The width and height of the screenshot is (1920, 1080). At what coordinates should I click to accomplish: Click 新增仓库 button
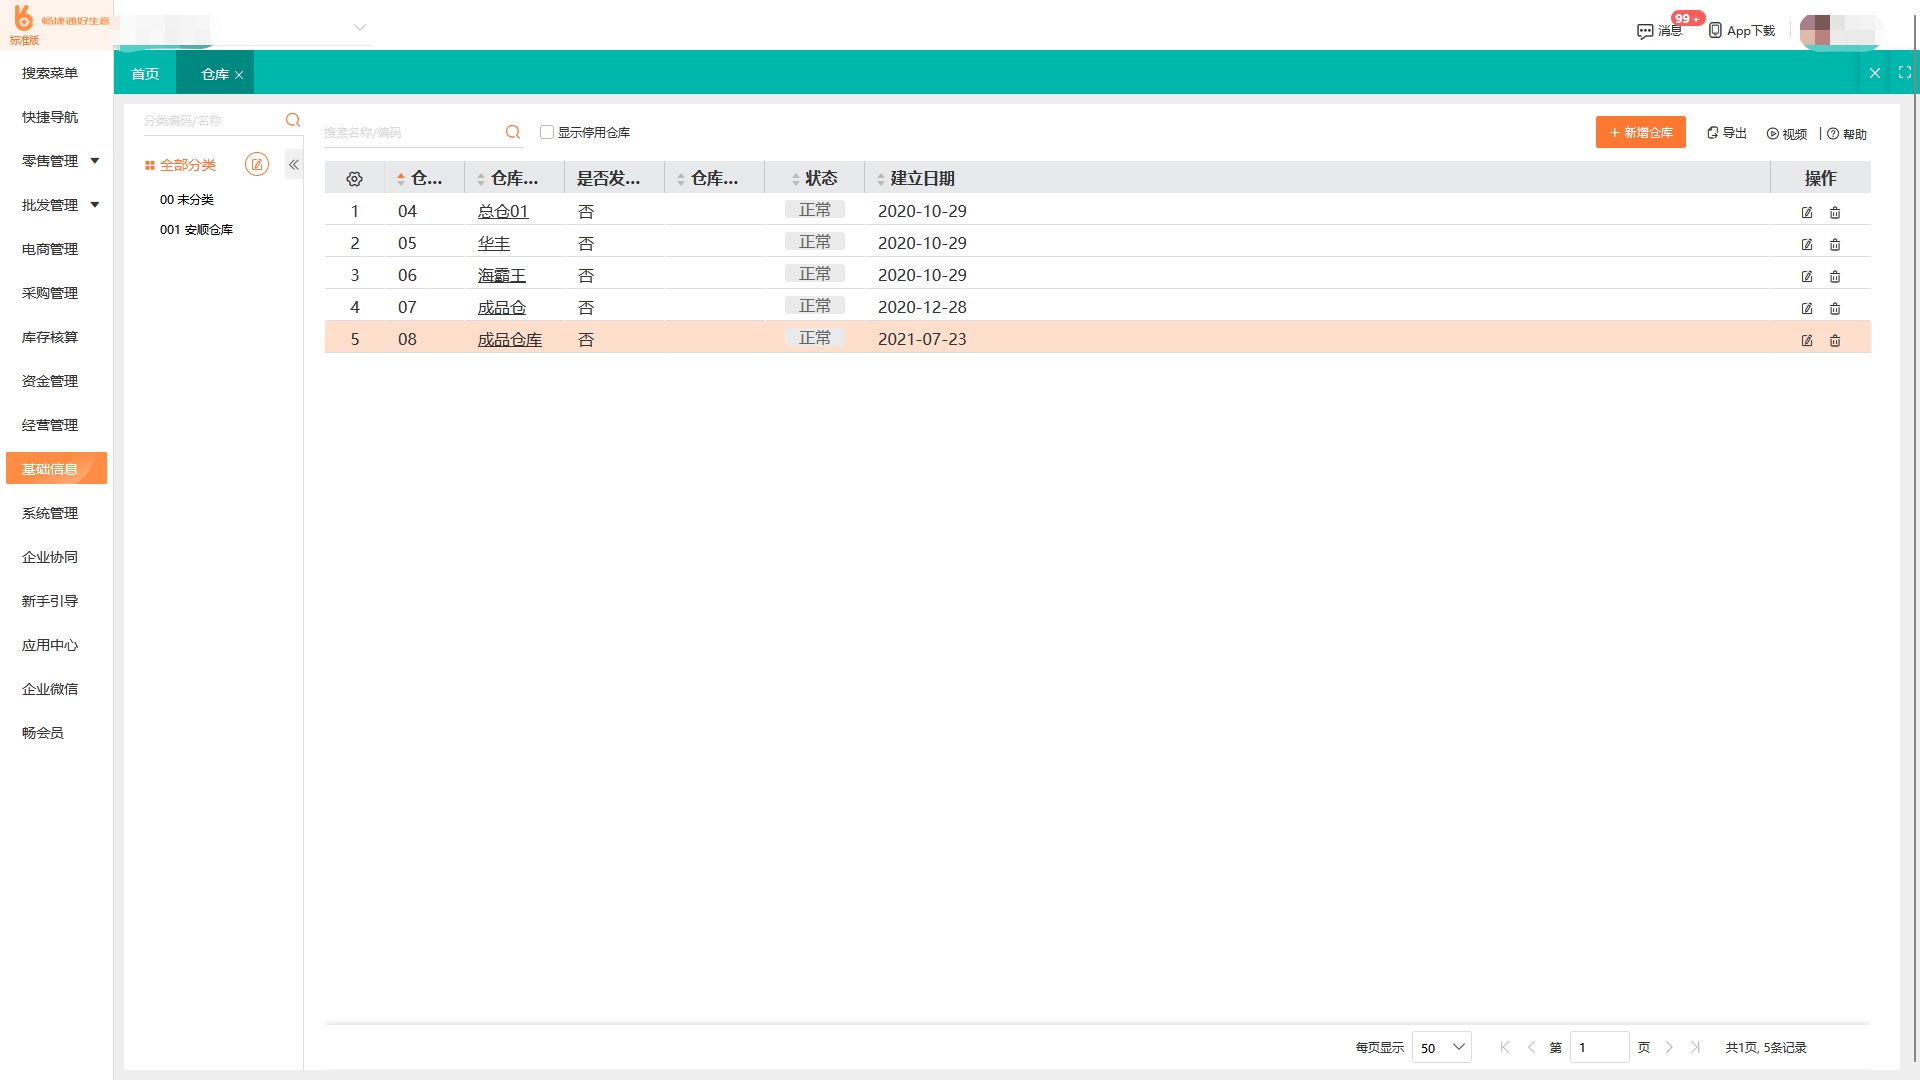(1640, 131)
